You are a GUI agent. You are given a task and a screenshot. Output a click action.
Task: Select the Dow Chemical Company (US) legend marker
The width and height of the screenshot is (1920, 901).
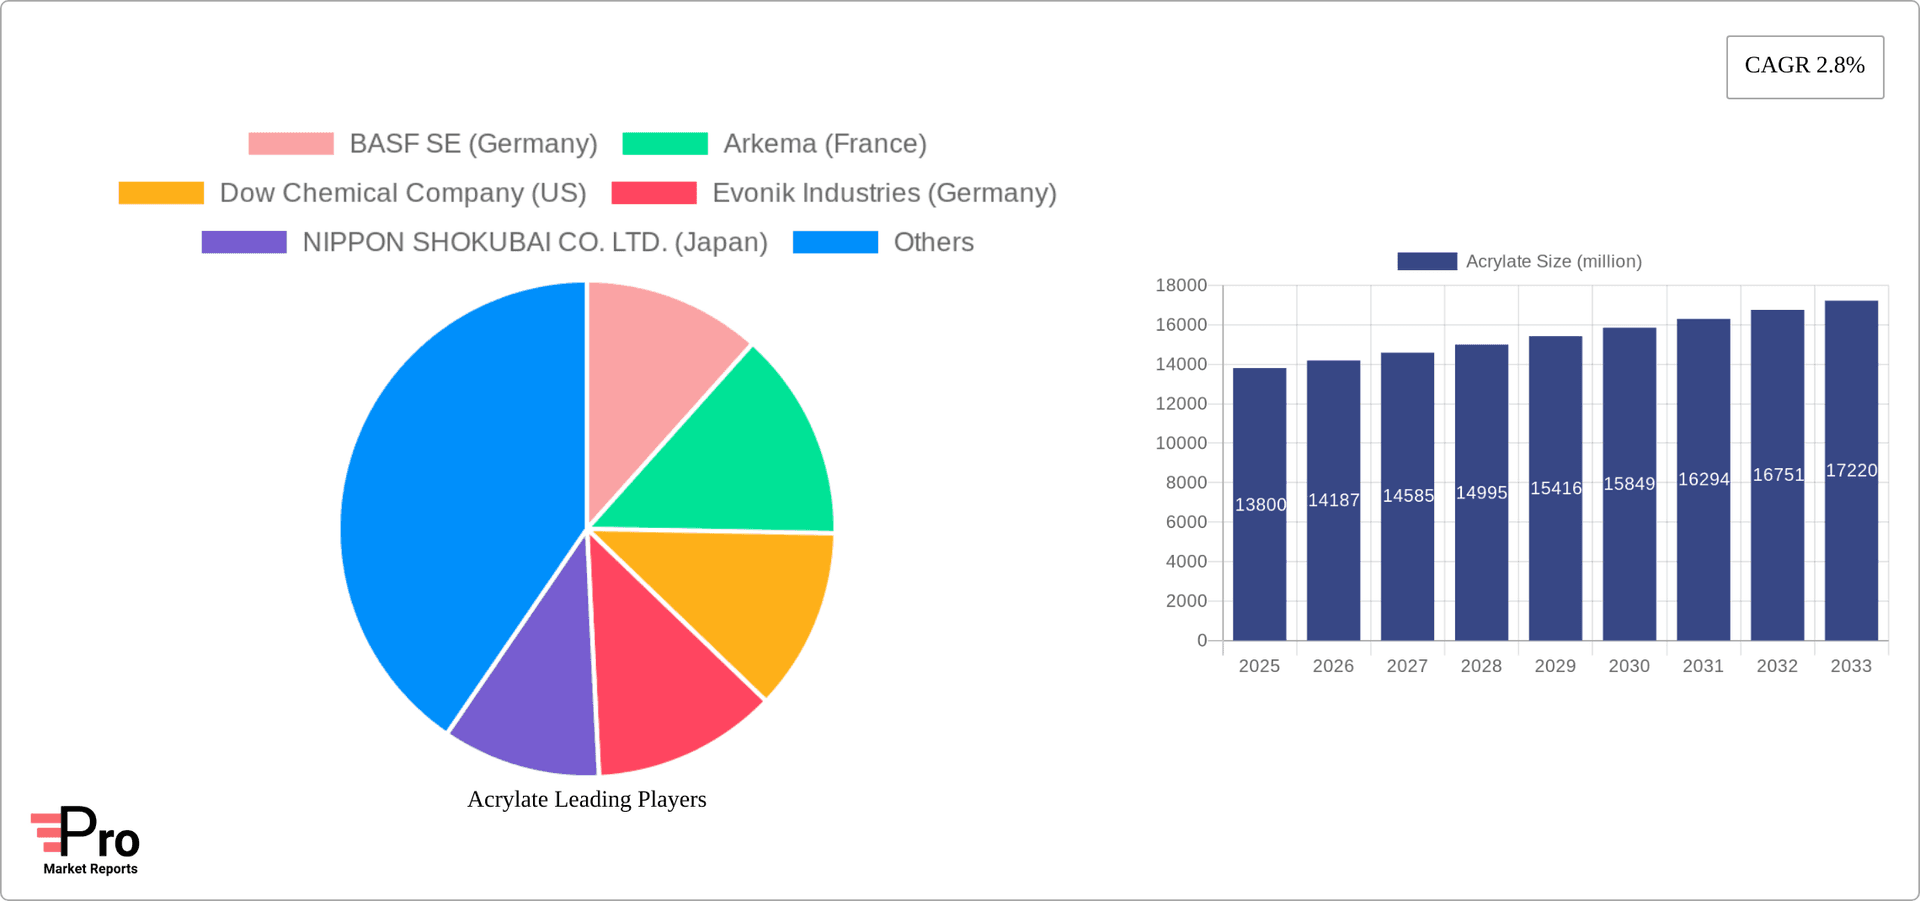click(161, 192)
